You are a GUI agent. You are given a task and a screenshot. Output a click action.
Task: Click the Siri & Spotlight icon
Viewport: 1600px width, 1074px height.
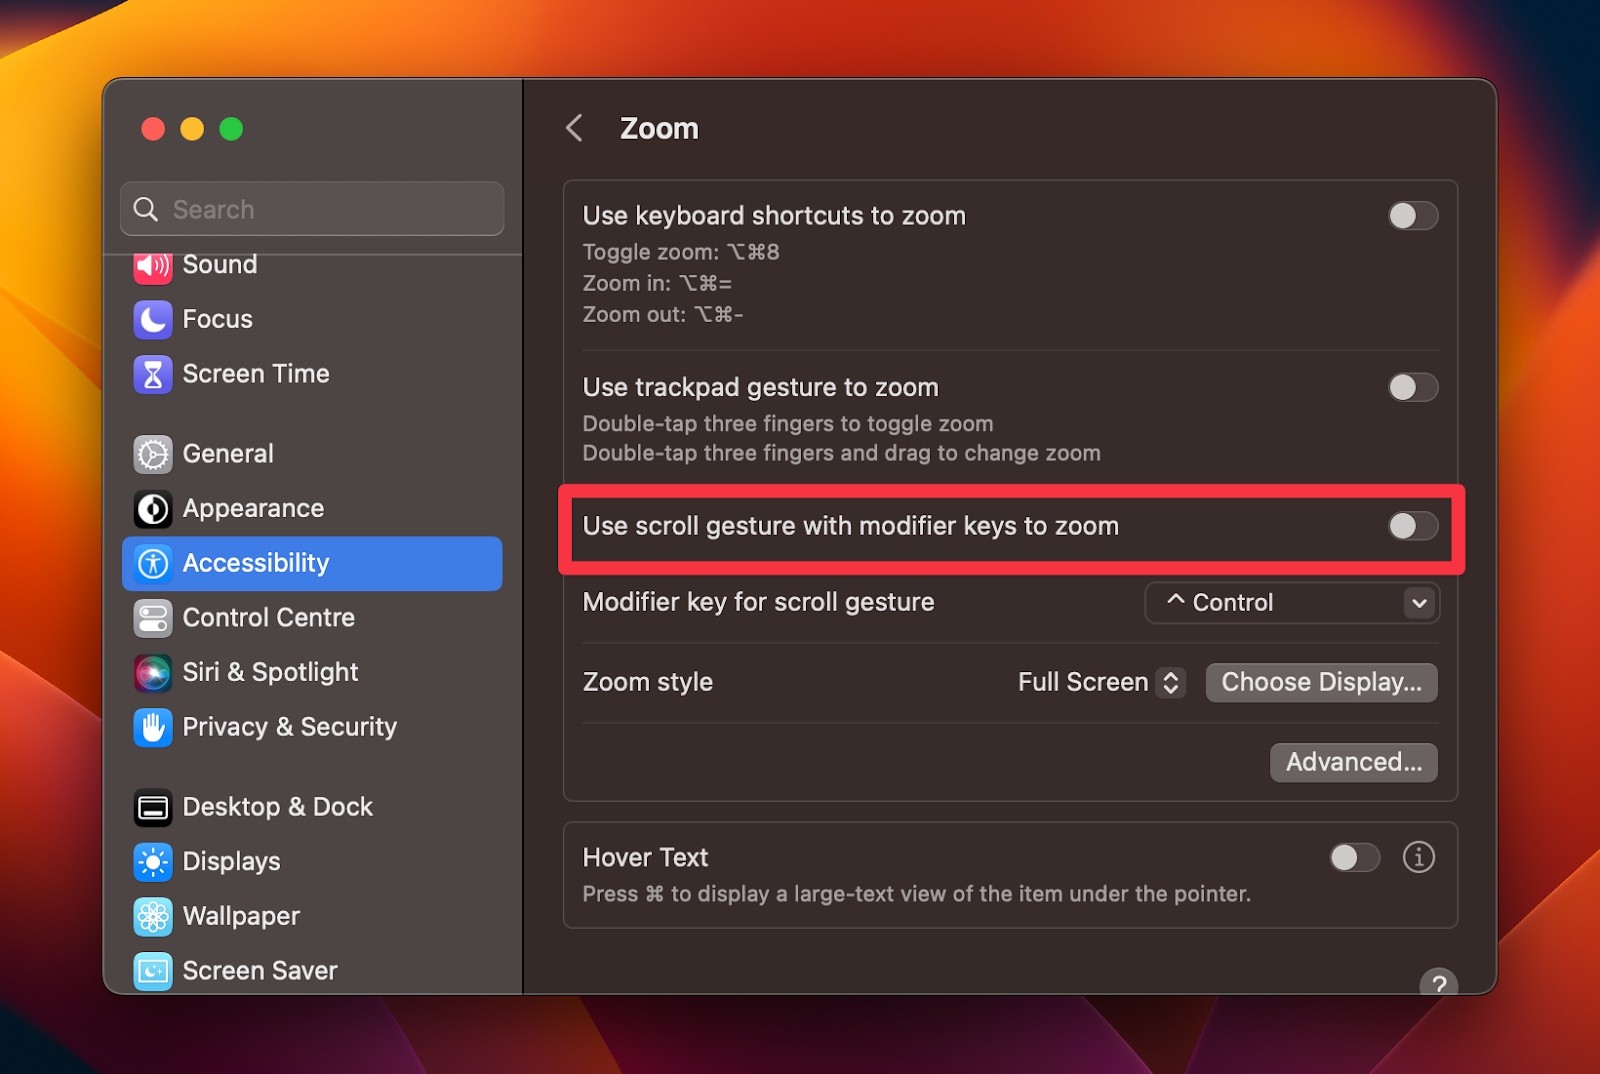pos(152,672)
